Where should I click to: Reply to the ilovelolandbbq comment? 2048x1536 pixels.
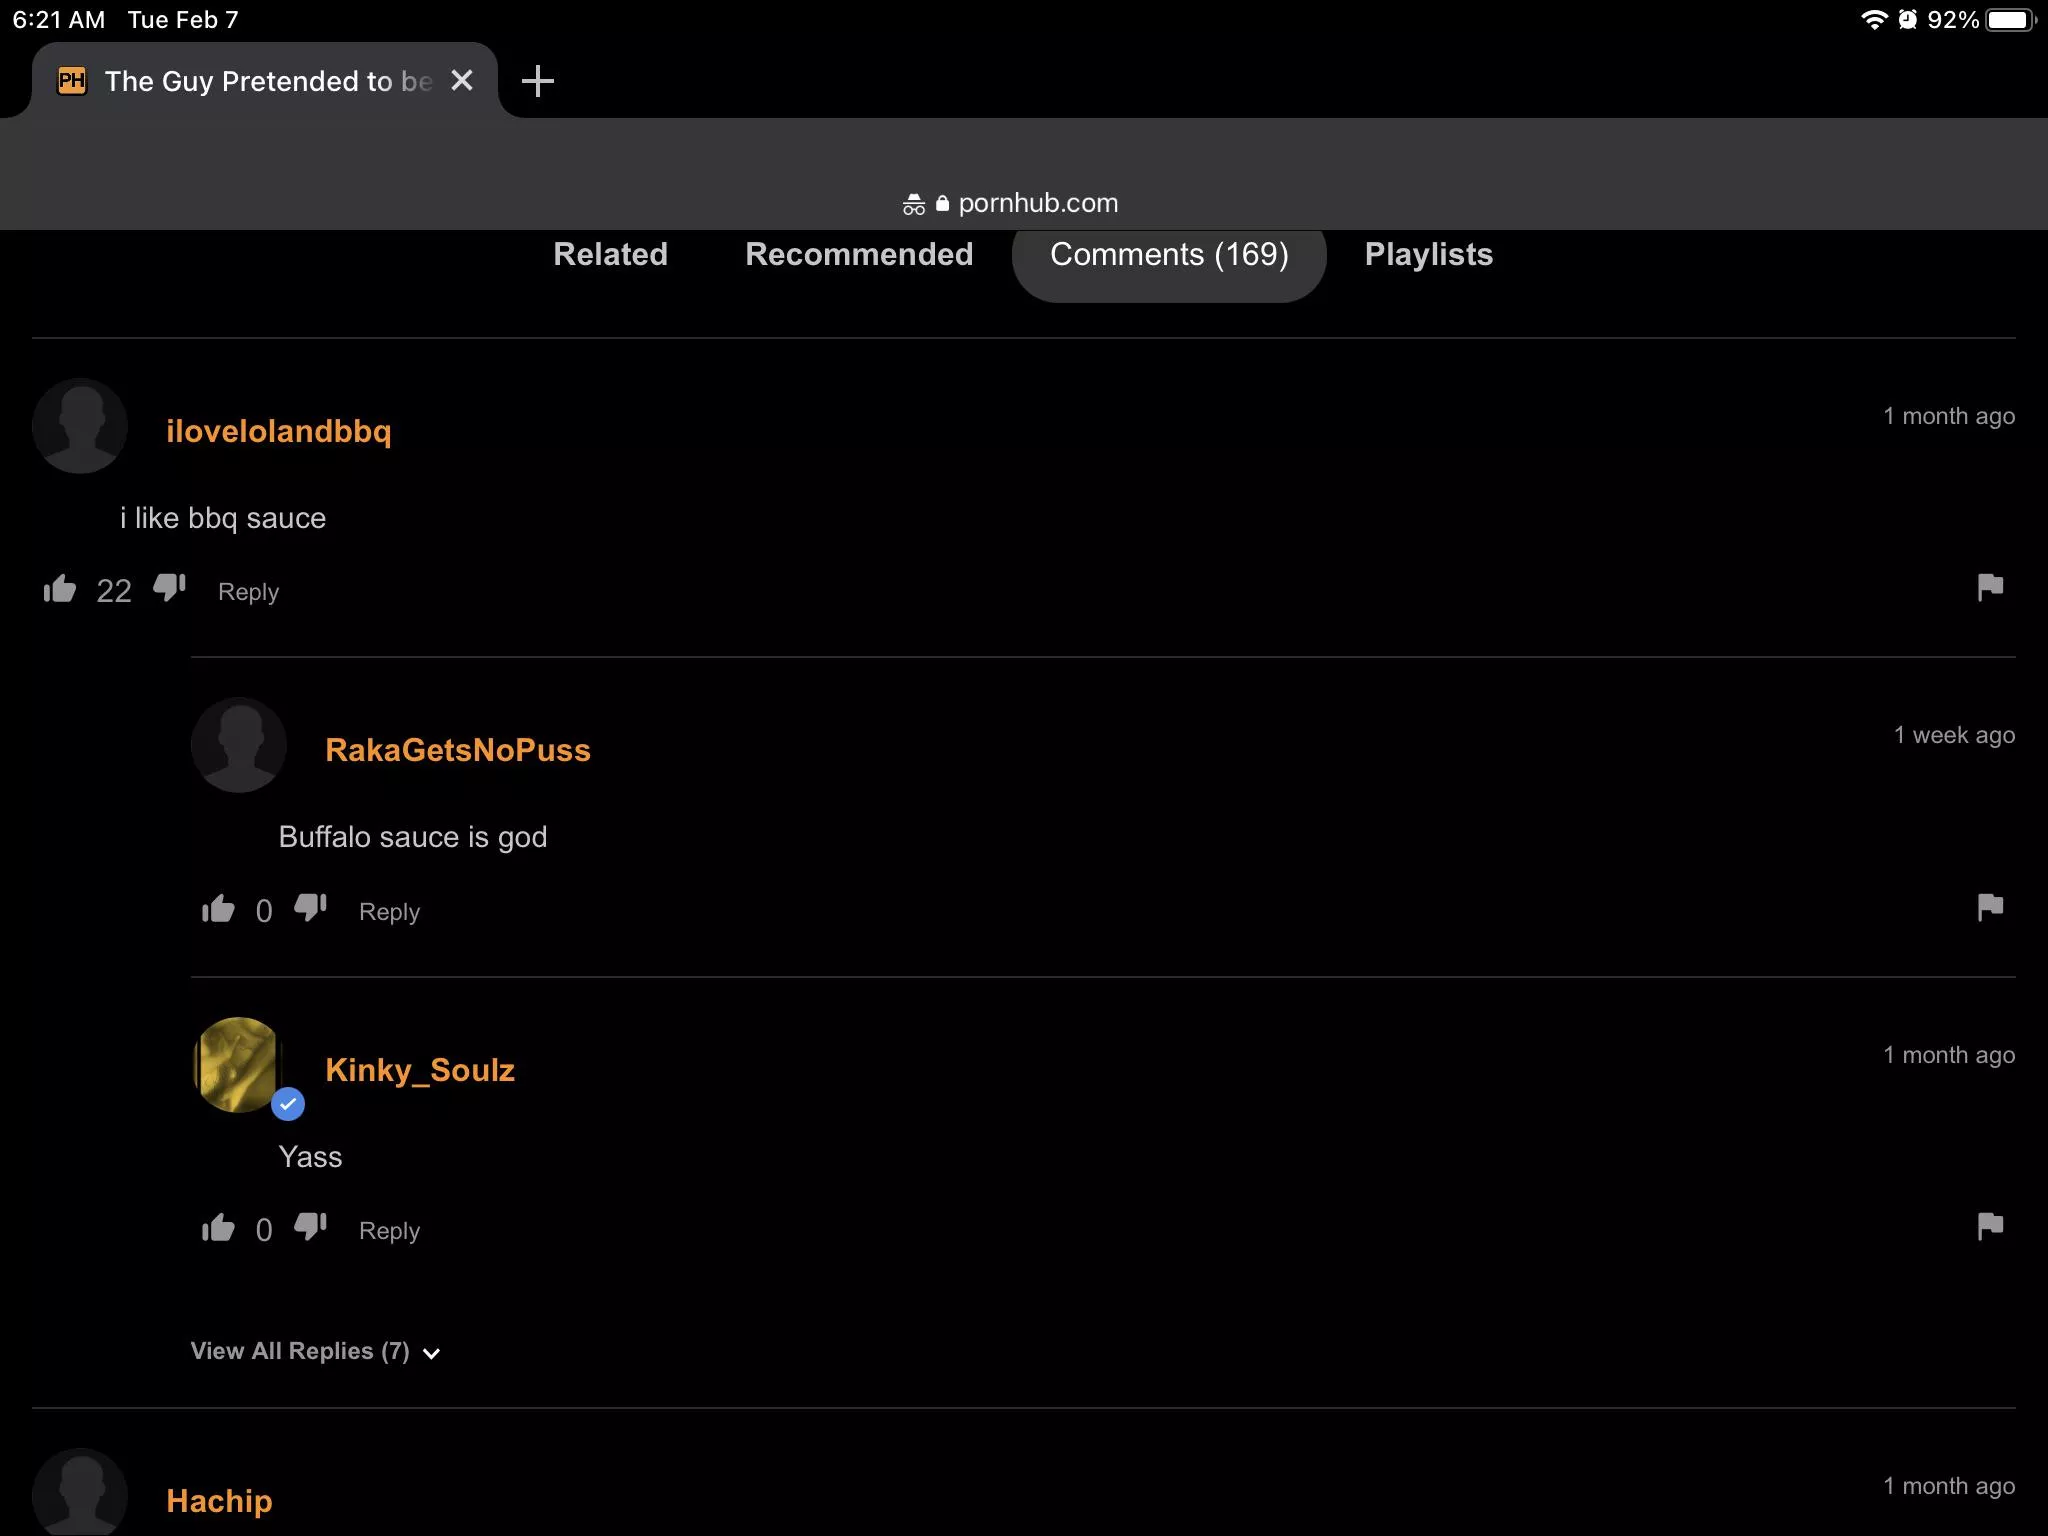[248, 592]
